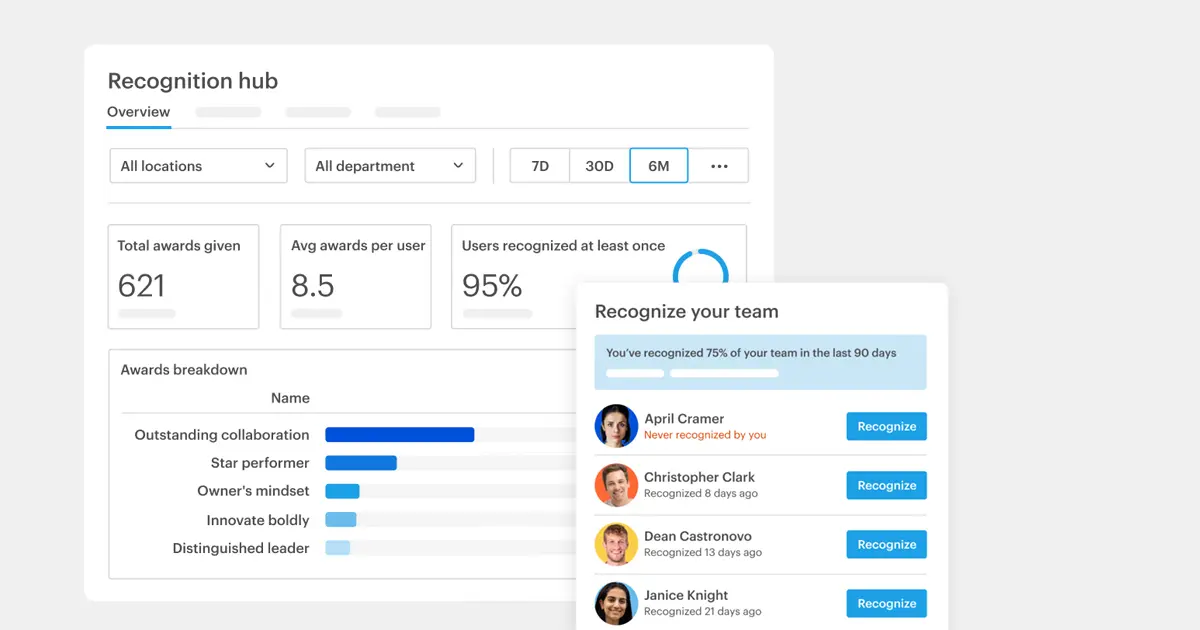Switch to the 6M time range filter
Screen dimensions: 1200x630
pyautogui.click(x=658, y=165)
